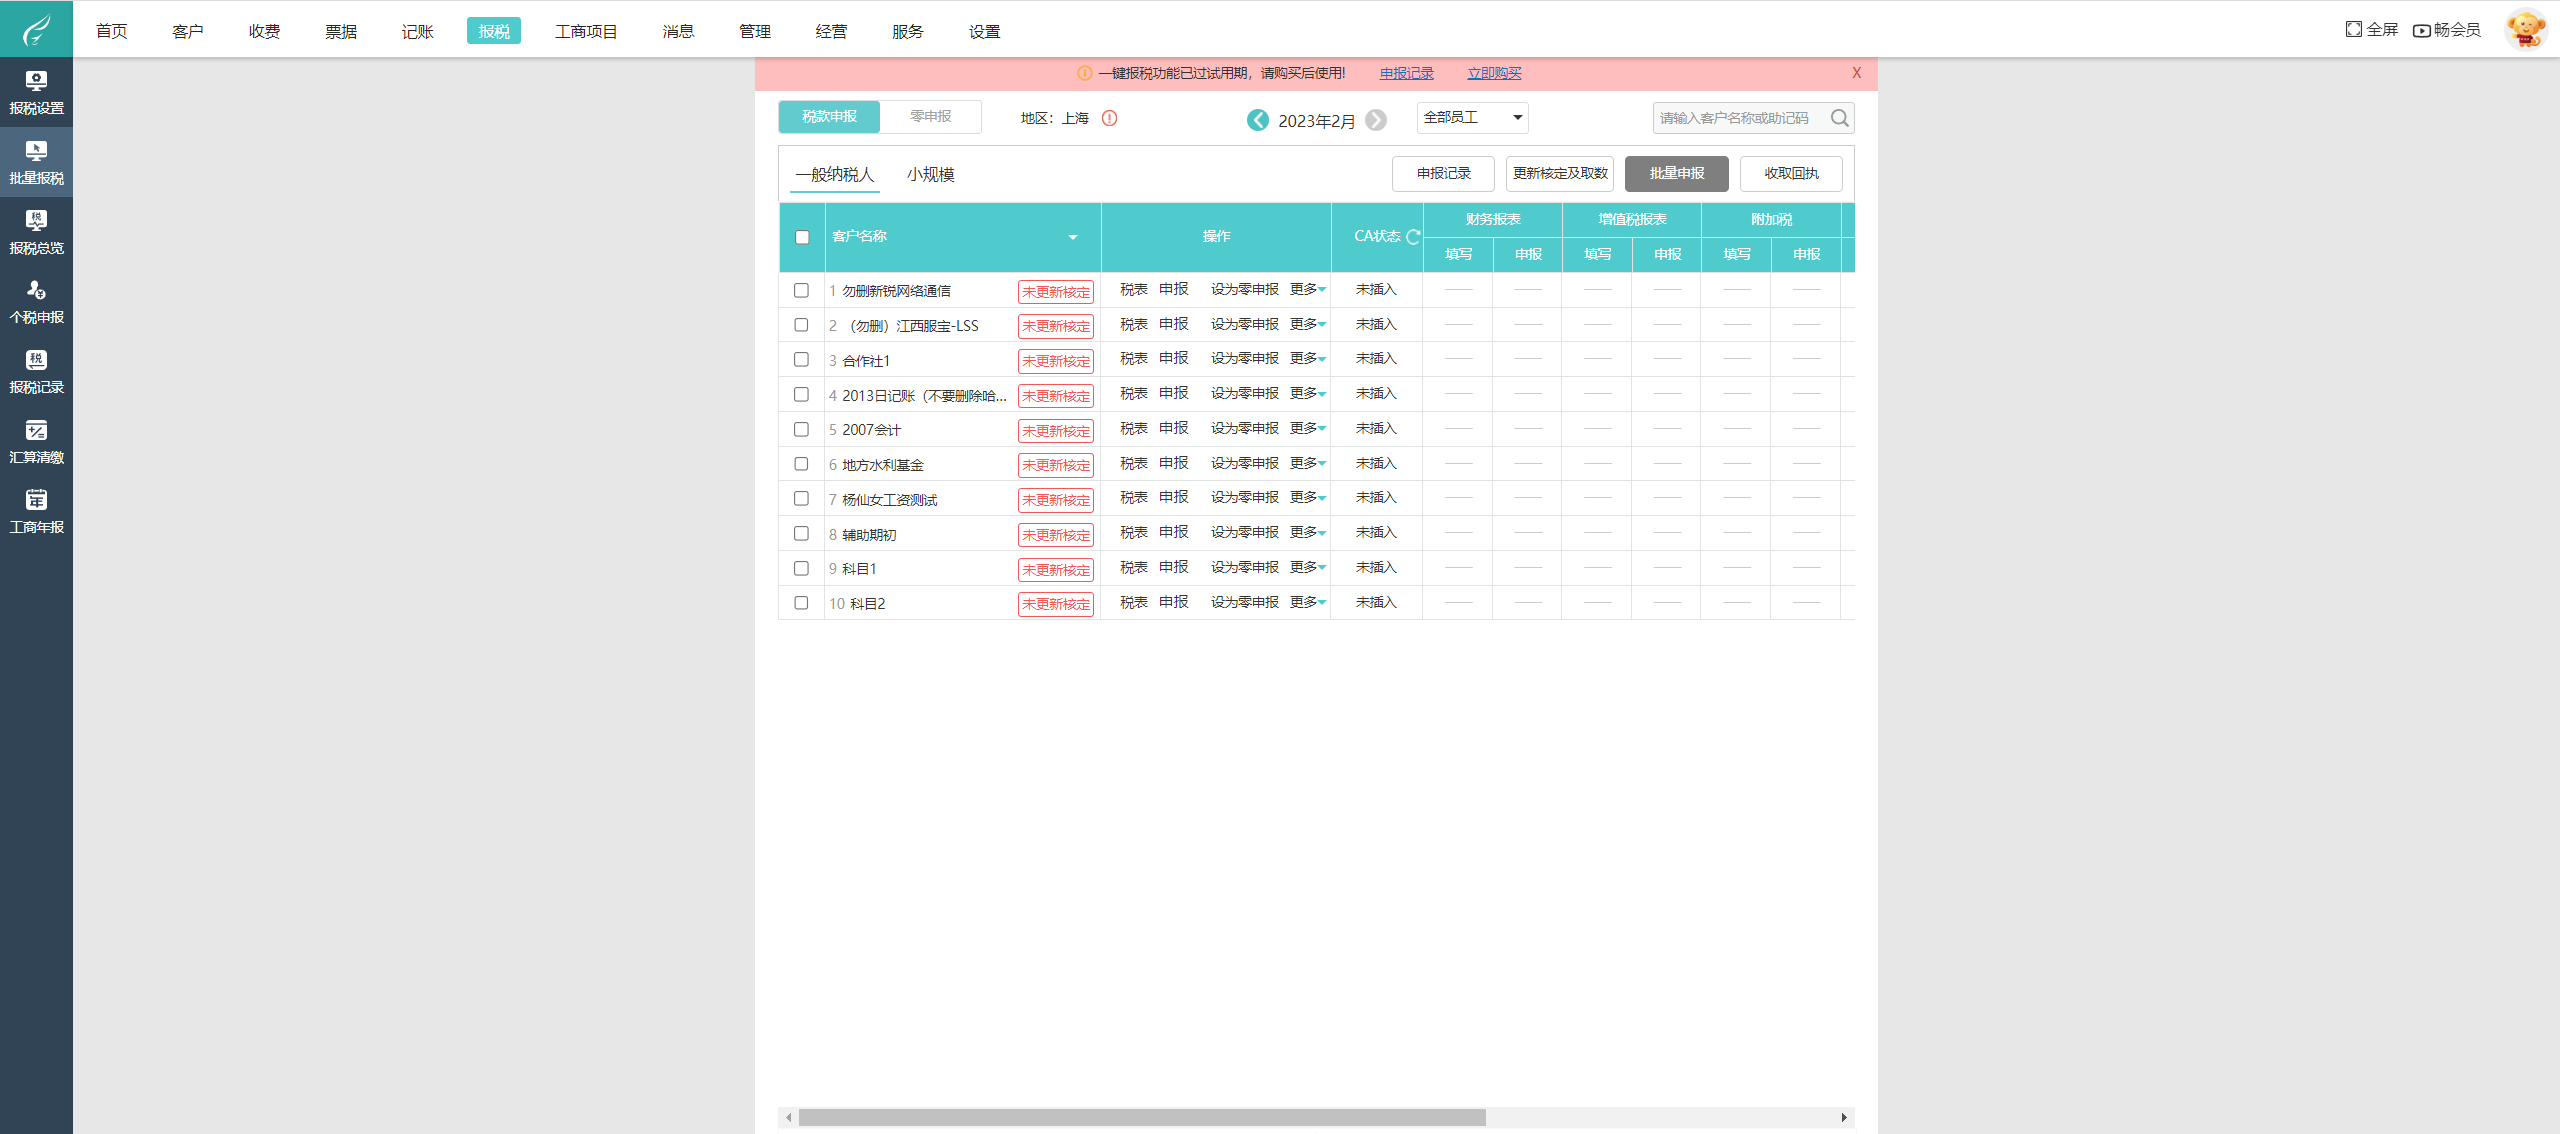The width and height of the screenshot is (2560, 1134).
Task: Switch to 小规模 tab
Action: point(932,173)
